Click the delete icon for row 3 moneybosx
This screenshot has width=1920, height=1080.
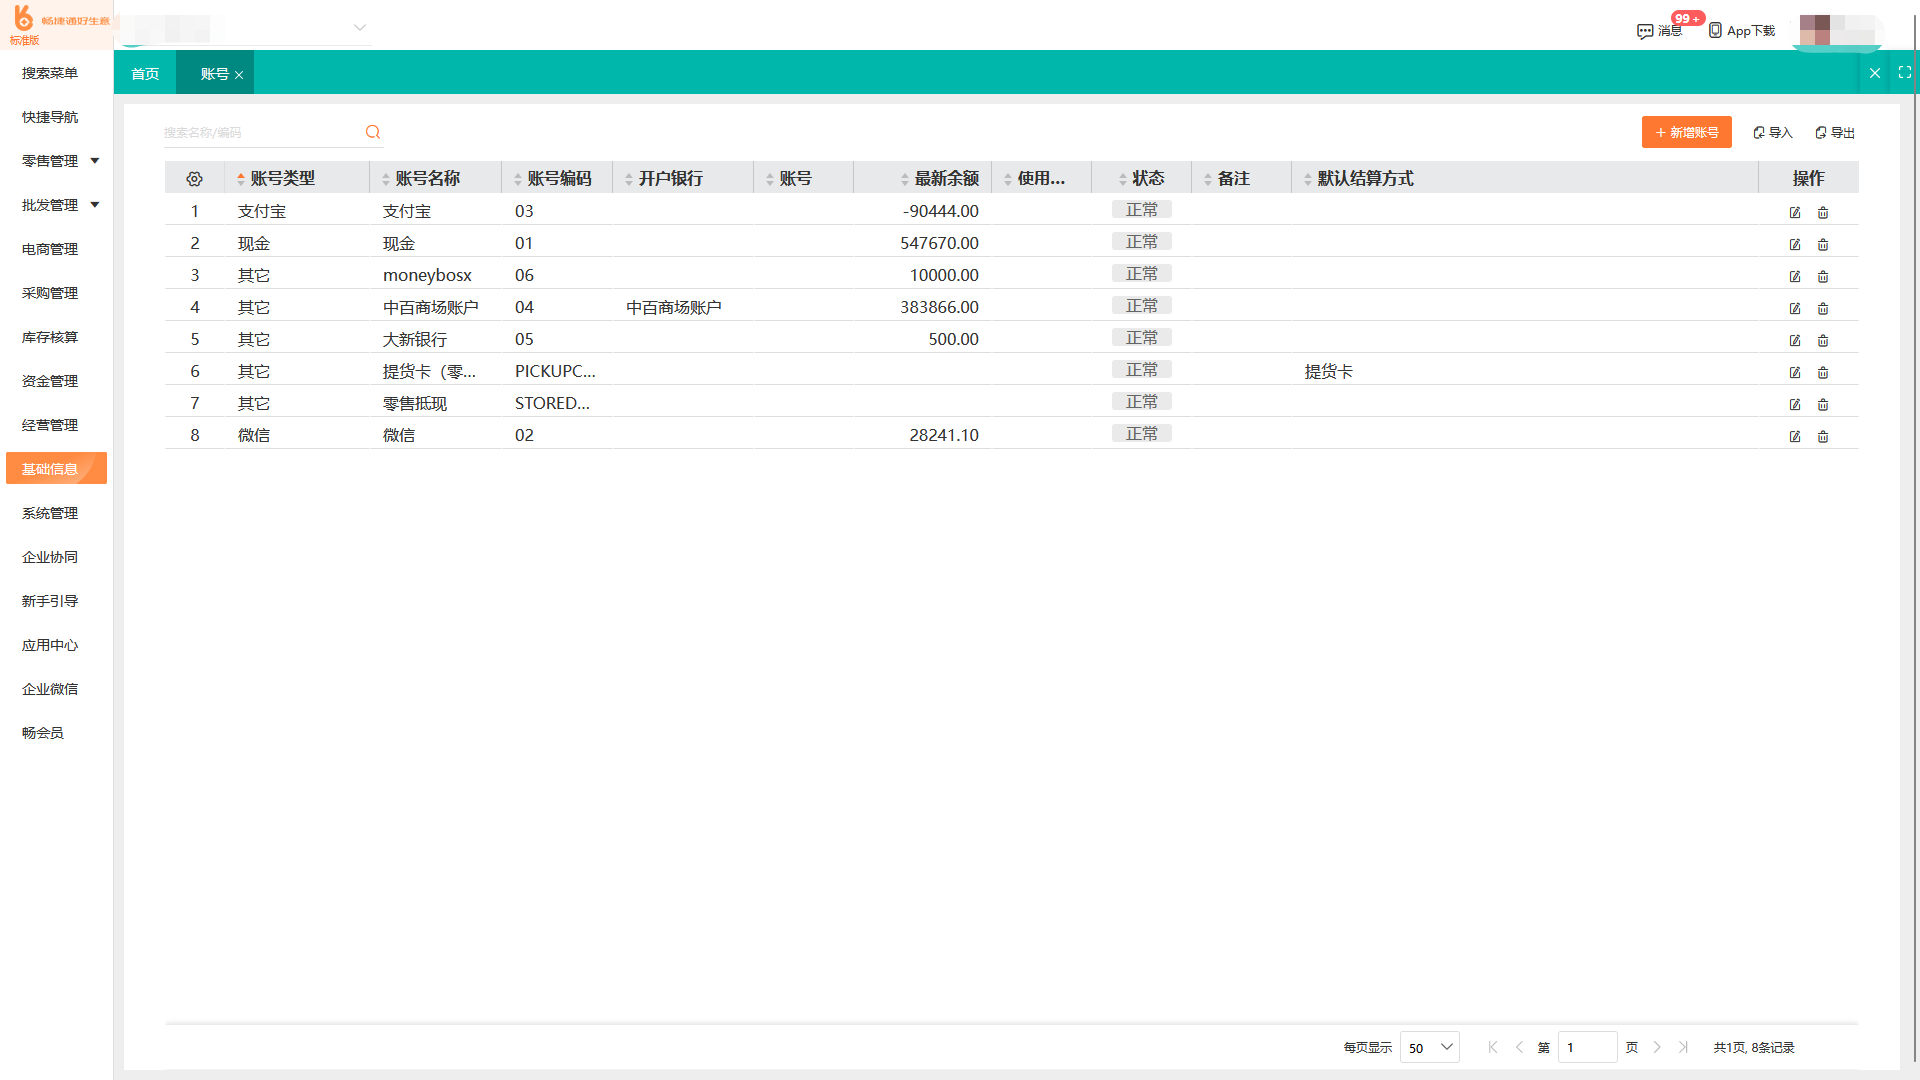pyautogui.click(x=1822, y=276)
